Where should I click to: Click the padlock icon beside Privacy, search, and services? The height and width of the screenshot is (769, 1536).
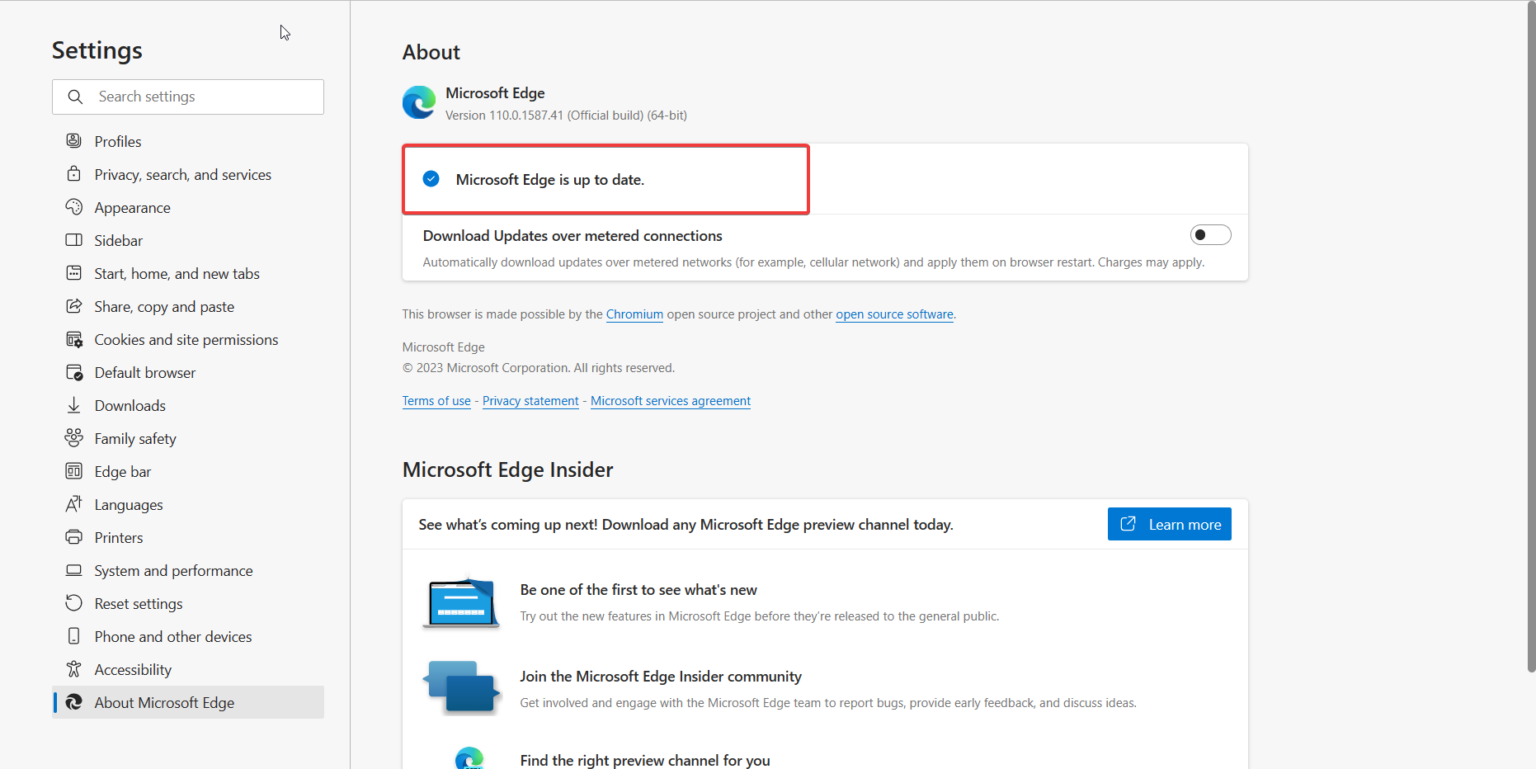pos(74,174)
